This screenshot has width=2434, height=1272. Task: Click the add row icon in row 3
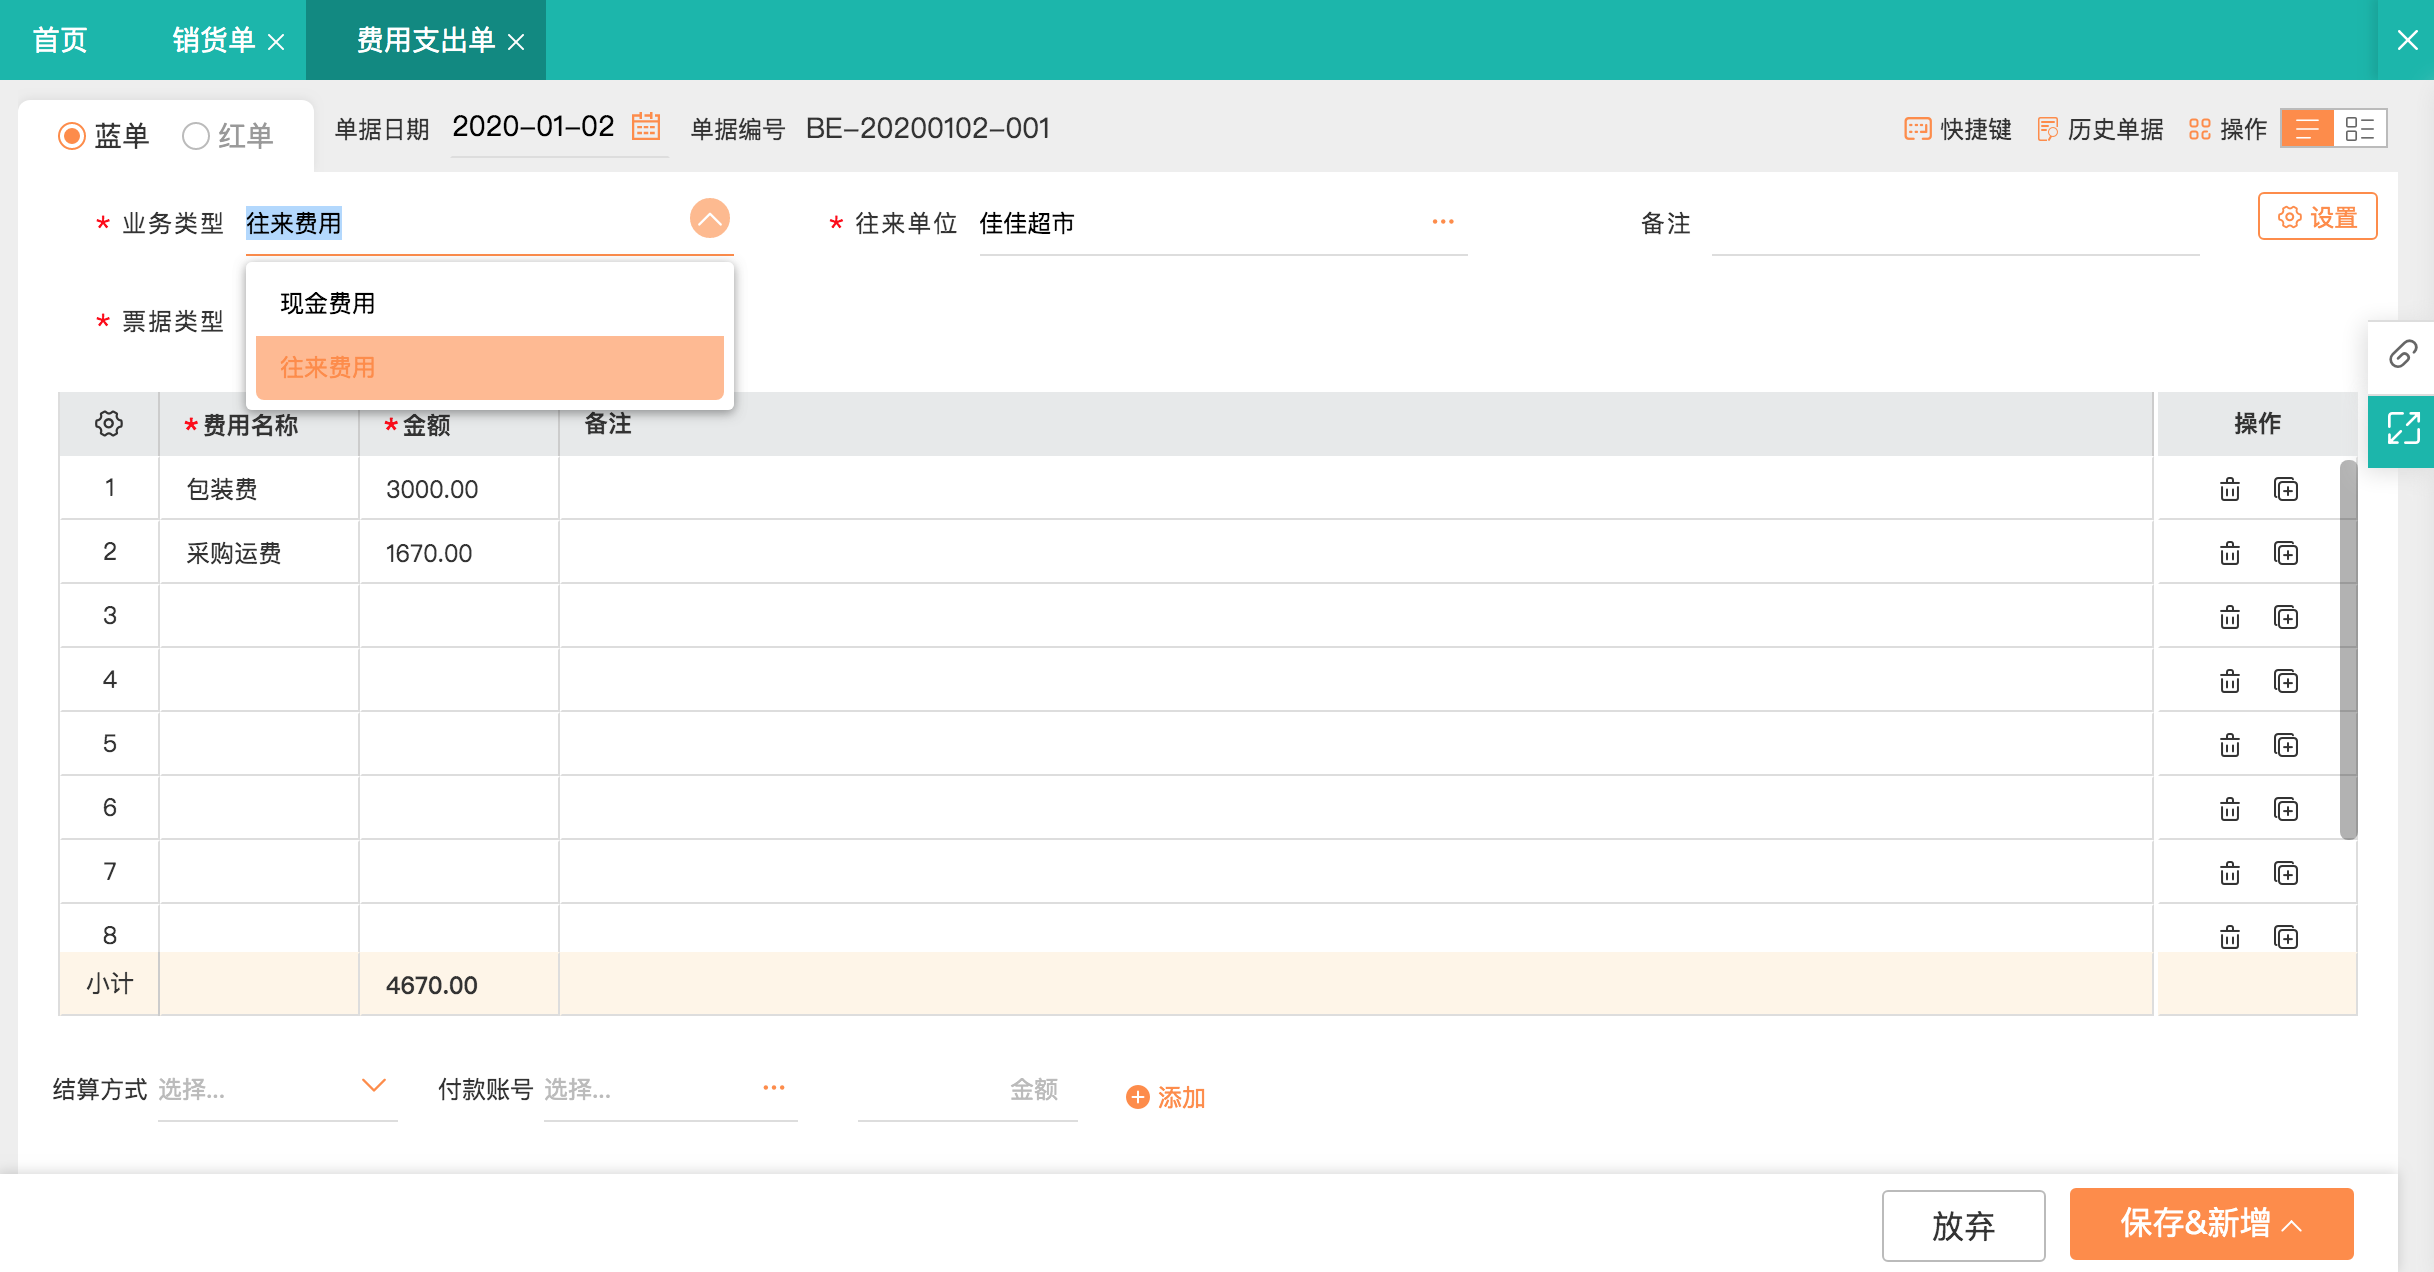pos(2286,617)
